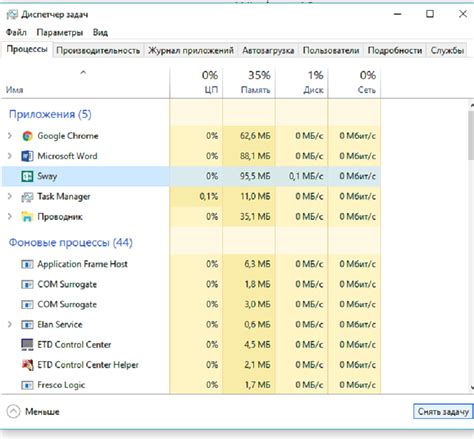The width and height of the screenshot is (474, 439).
Task: Click the ETD Control Center icon
Action: point(27,345)
